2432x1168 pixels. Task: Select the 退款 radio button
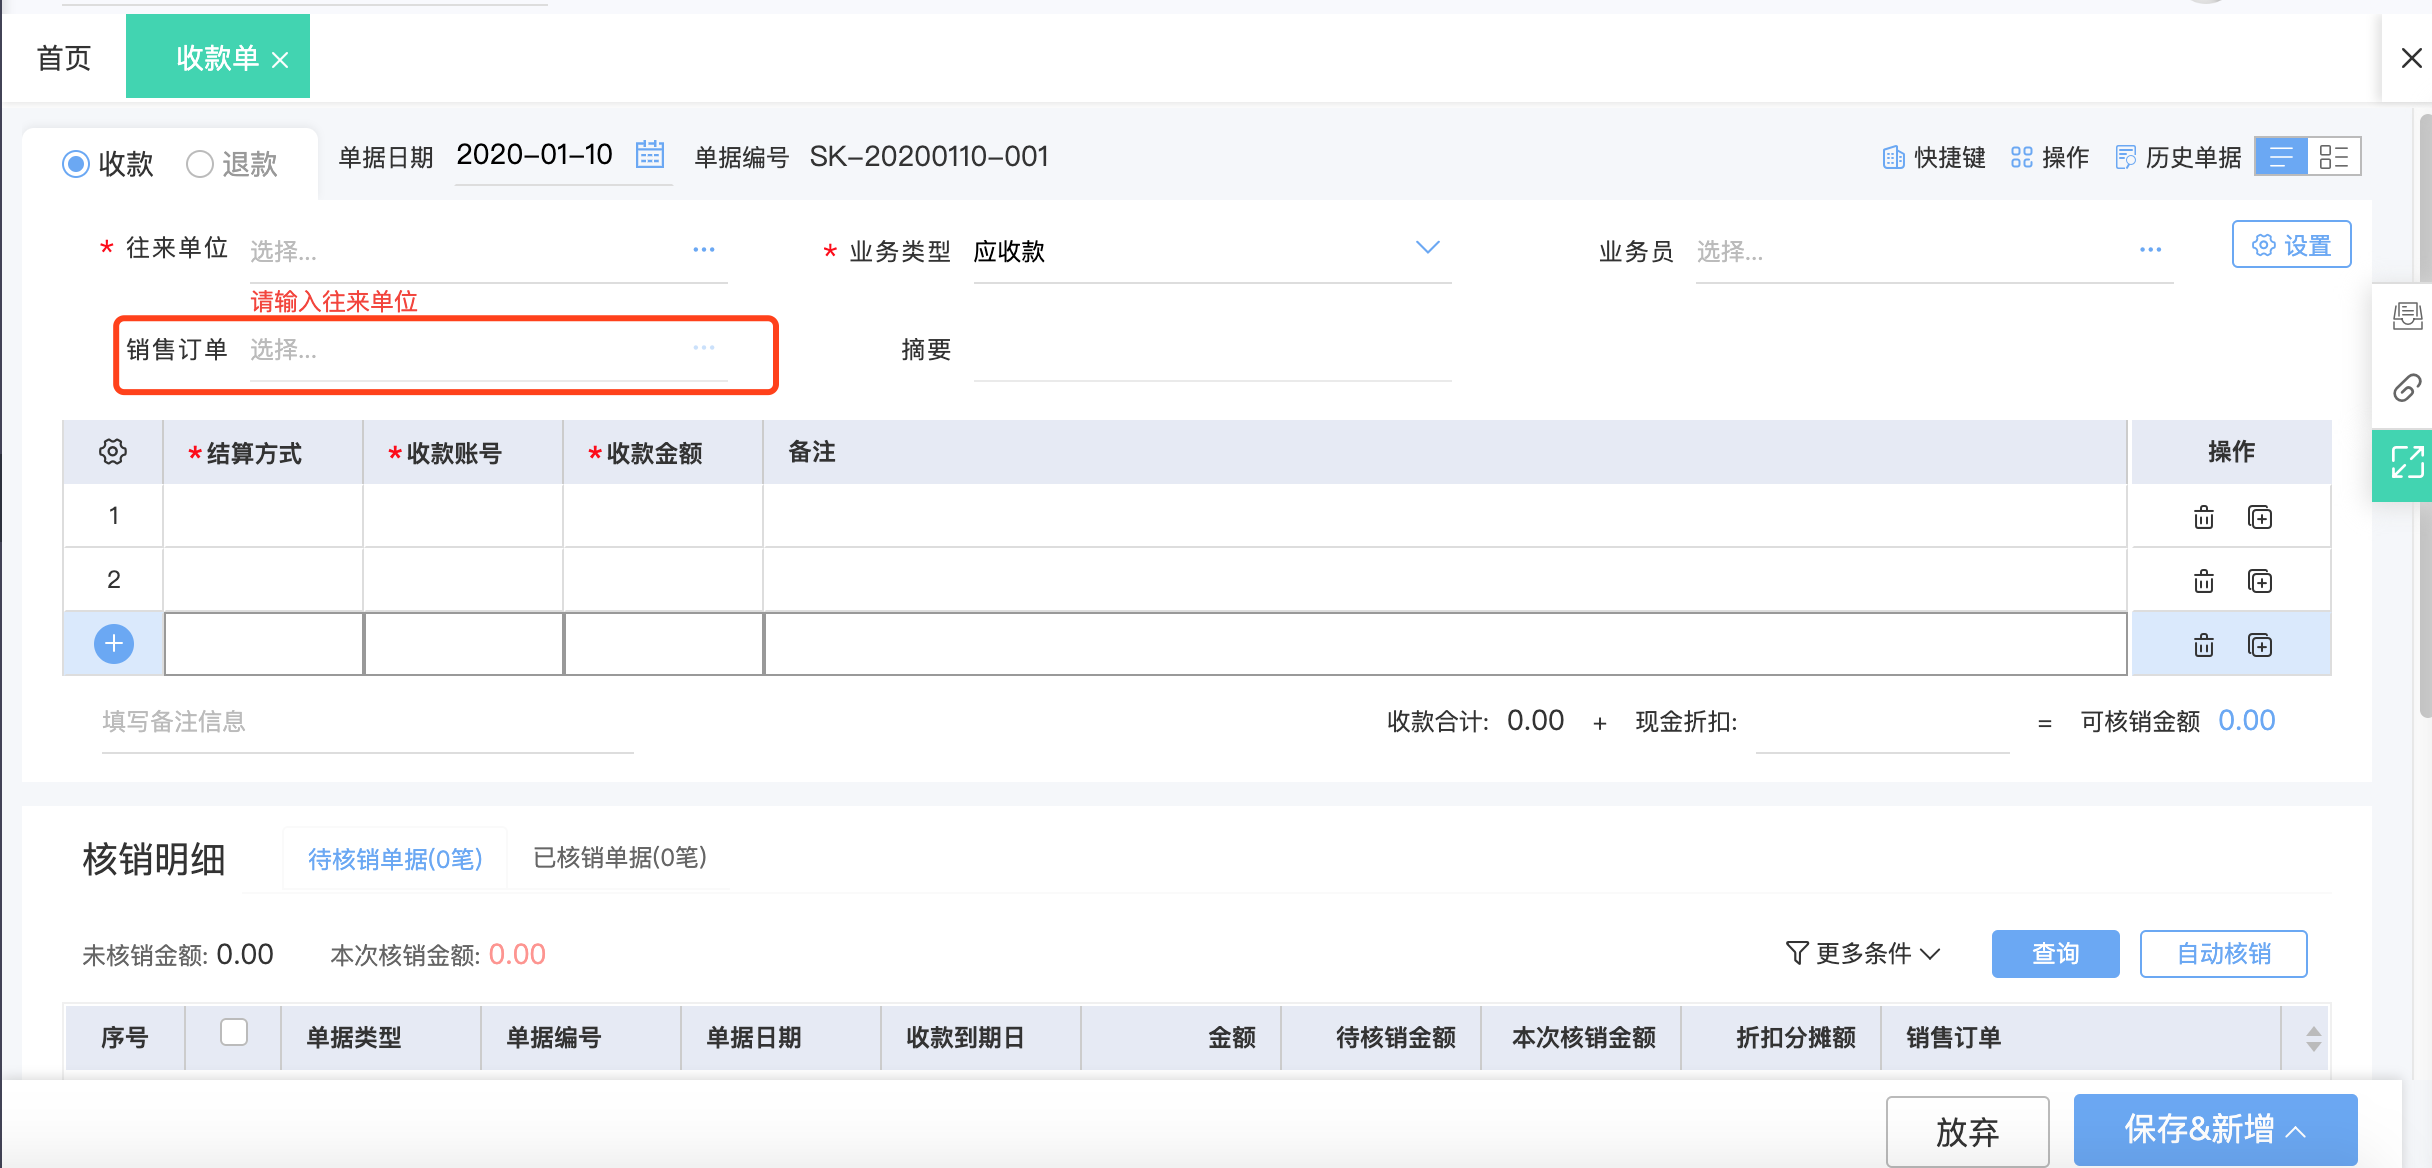coord(205,158)
